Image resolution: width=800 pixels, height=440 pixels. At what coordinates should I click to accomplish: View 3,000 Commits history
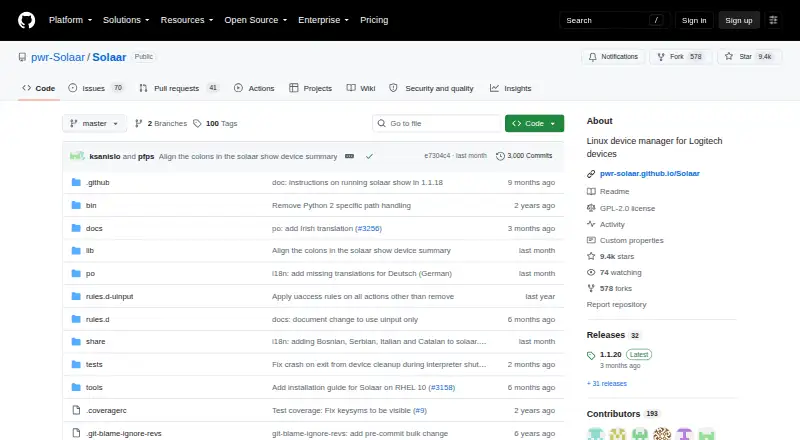[524, 156]
